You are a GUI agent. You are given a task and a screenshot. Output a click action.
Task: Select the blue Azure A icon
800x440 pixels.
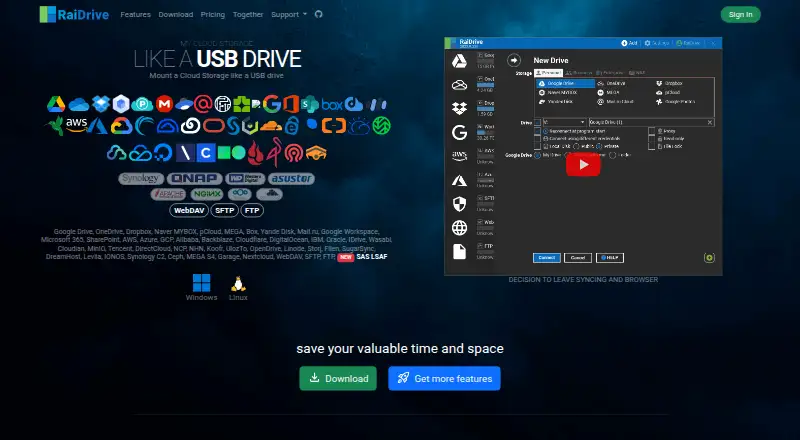pyautogui.click(x=97, y=126)
